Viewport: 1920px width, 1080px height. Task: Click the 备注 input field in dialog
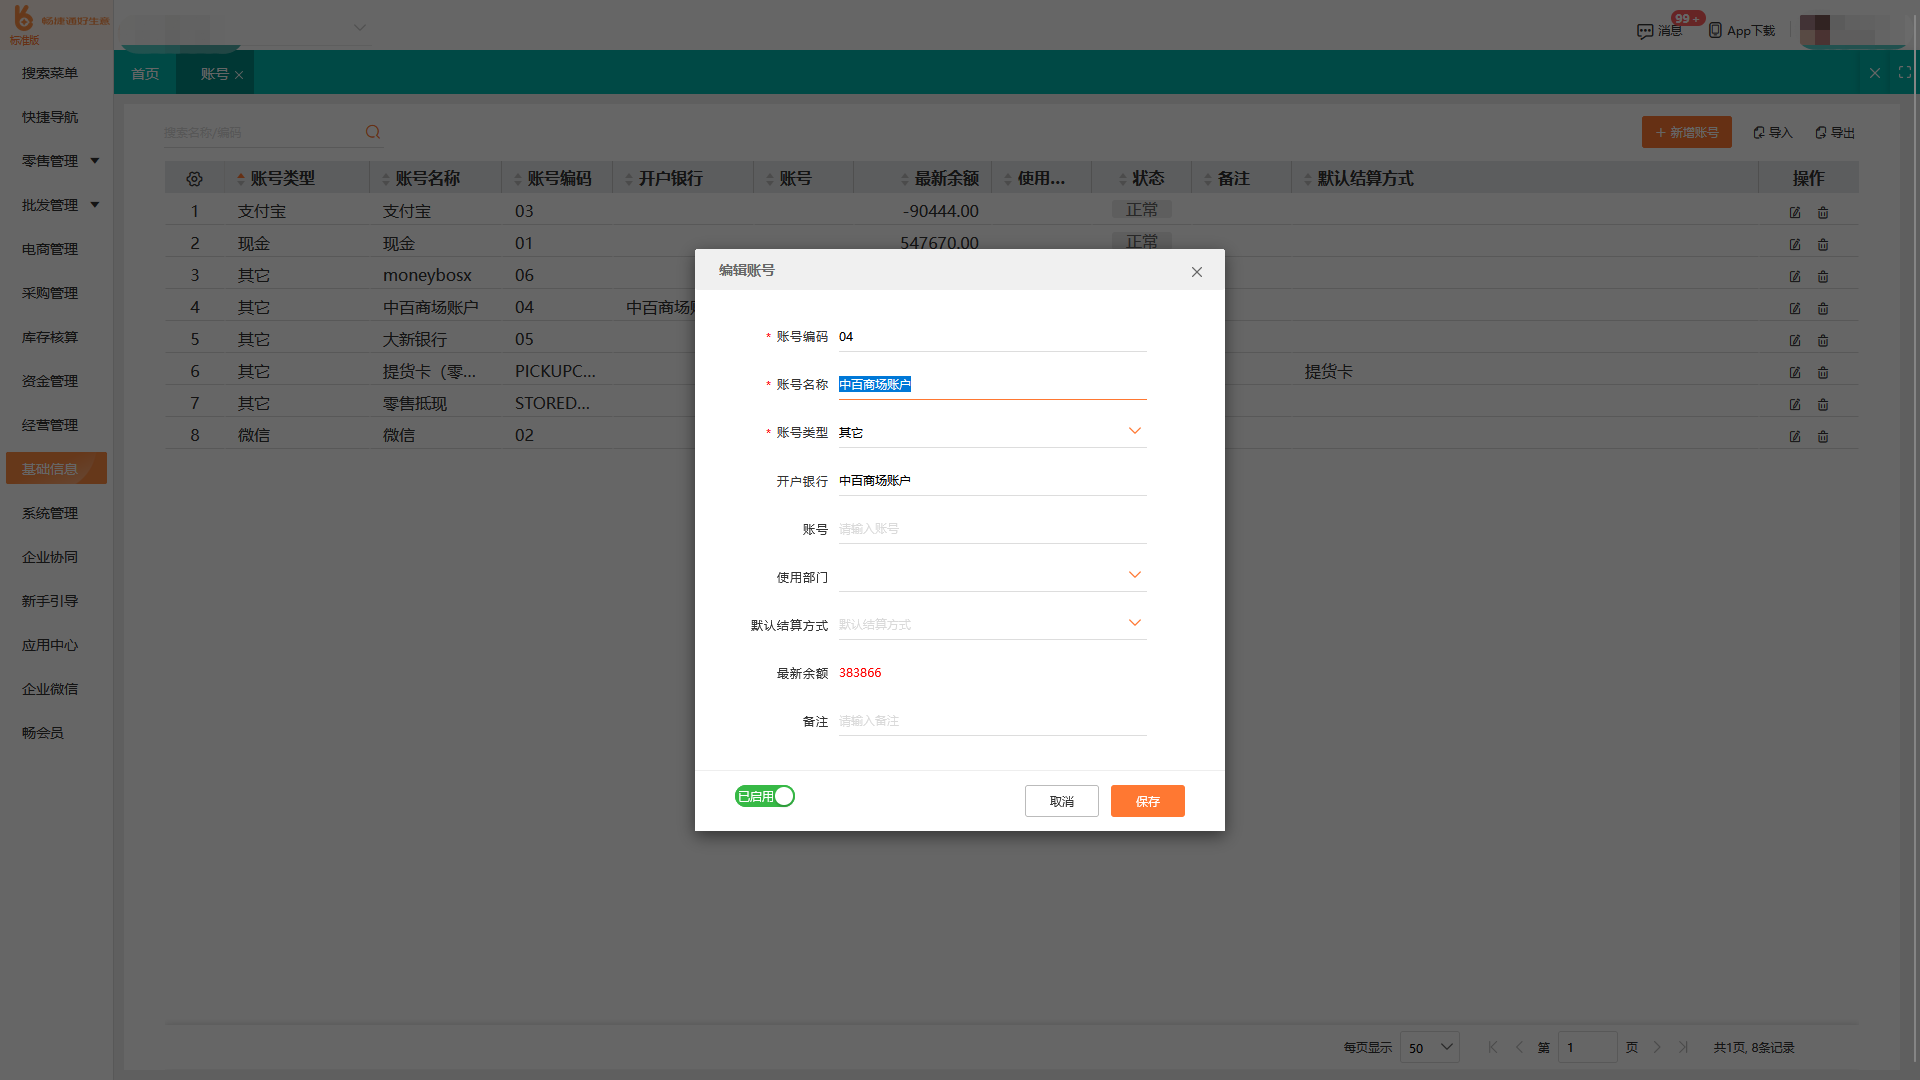990,720
